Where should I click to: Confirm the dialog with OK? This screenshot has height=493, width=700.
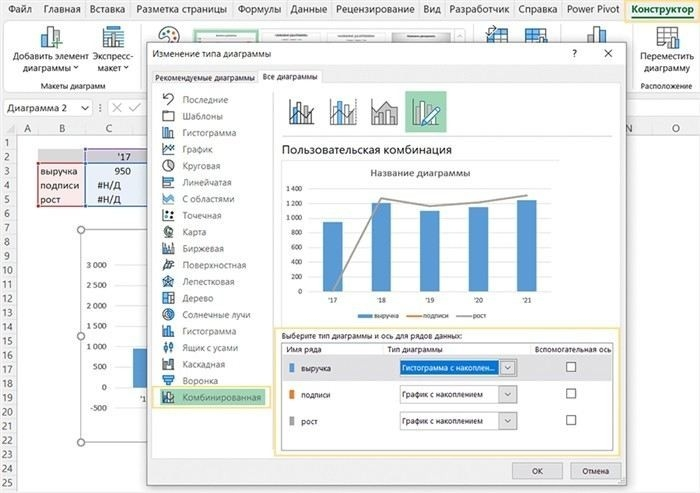537,470
